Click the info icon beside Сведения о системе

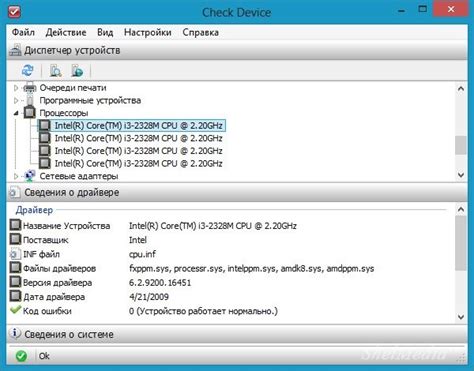click(14, 334)
